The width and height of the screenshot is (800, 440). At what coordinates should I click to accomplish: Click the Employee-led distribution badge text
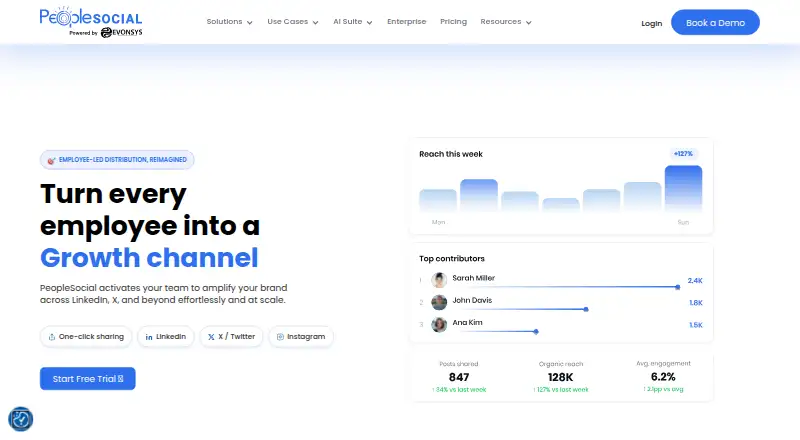tap(123, 160)
